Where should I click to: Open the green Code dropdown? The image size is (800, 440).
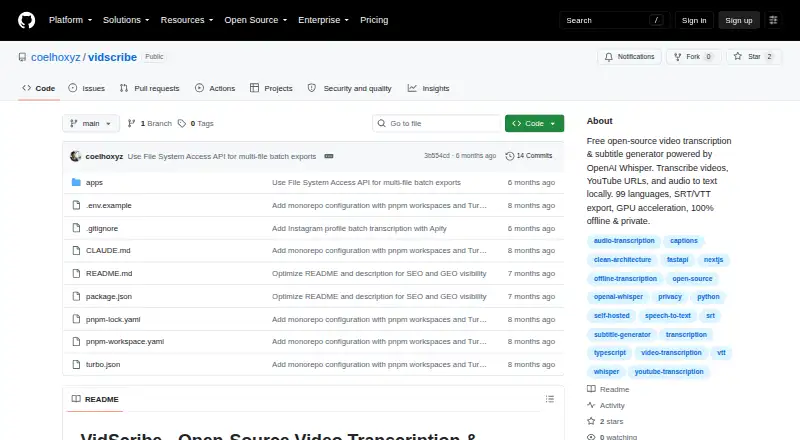tap(534, 124)
